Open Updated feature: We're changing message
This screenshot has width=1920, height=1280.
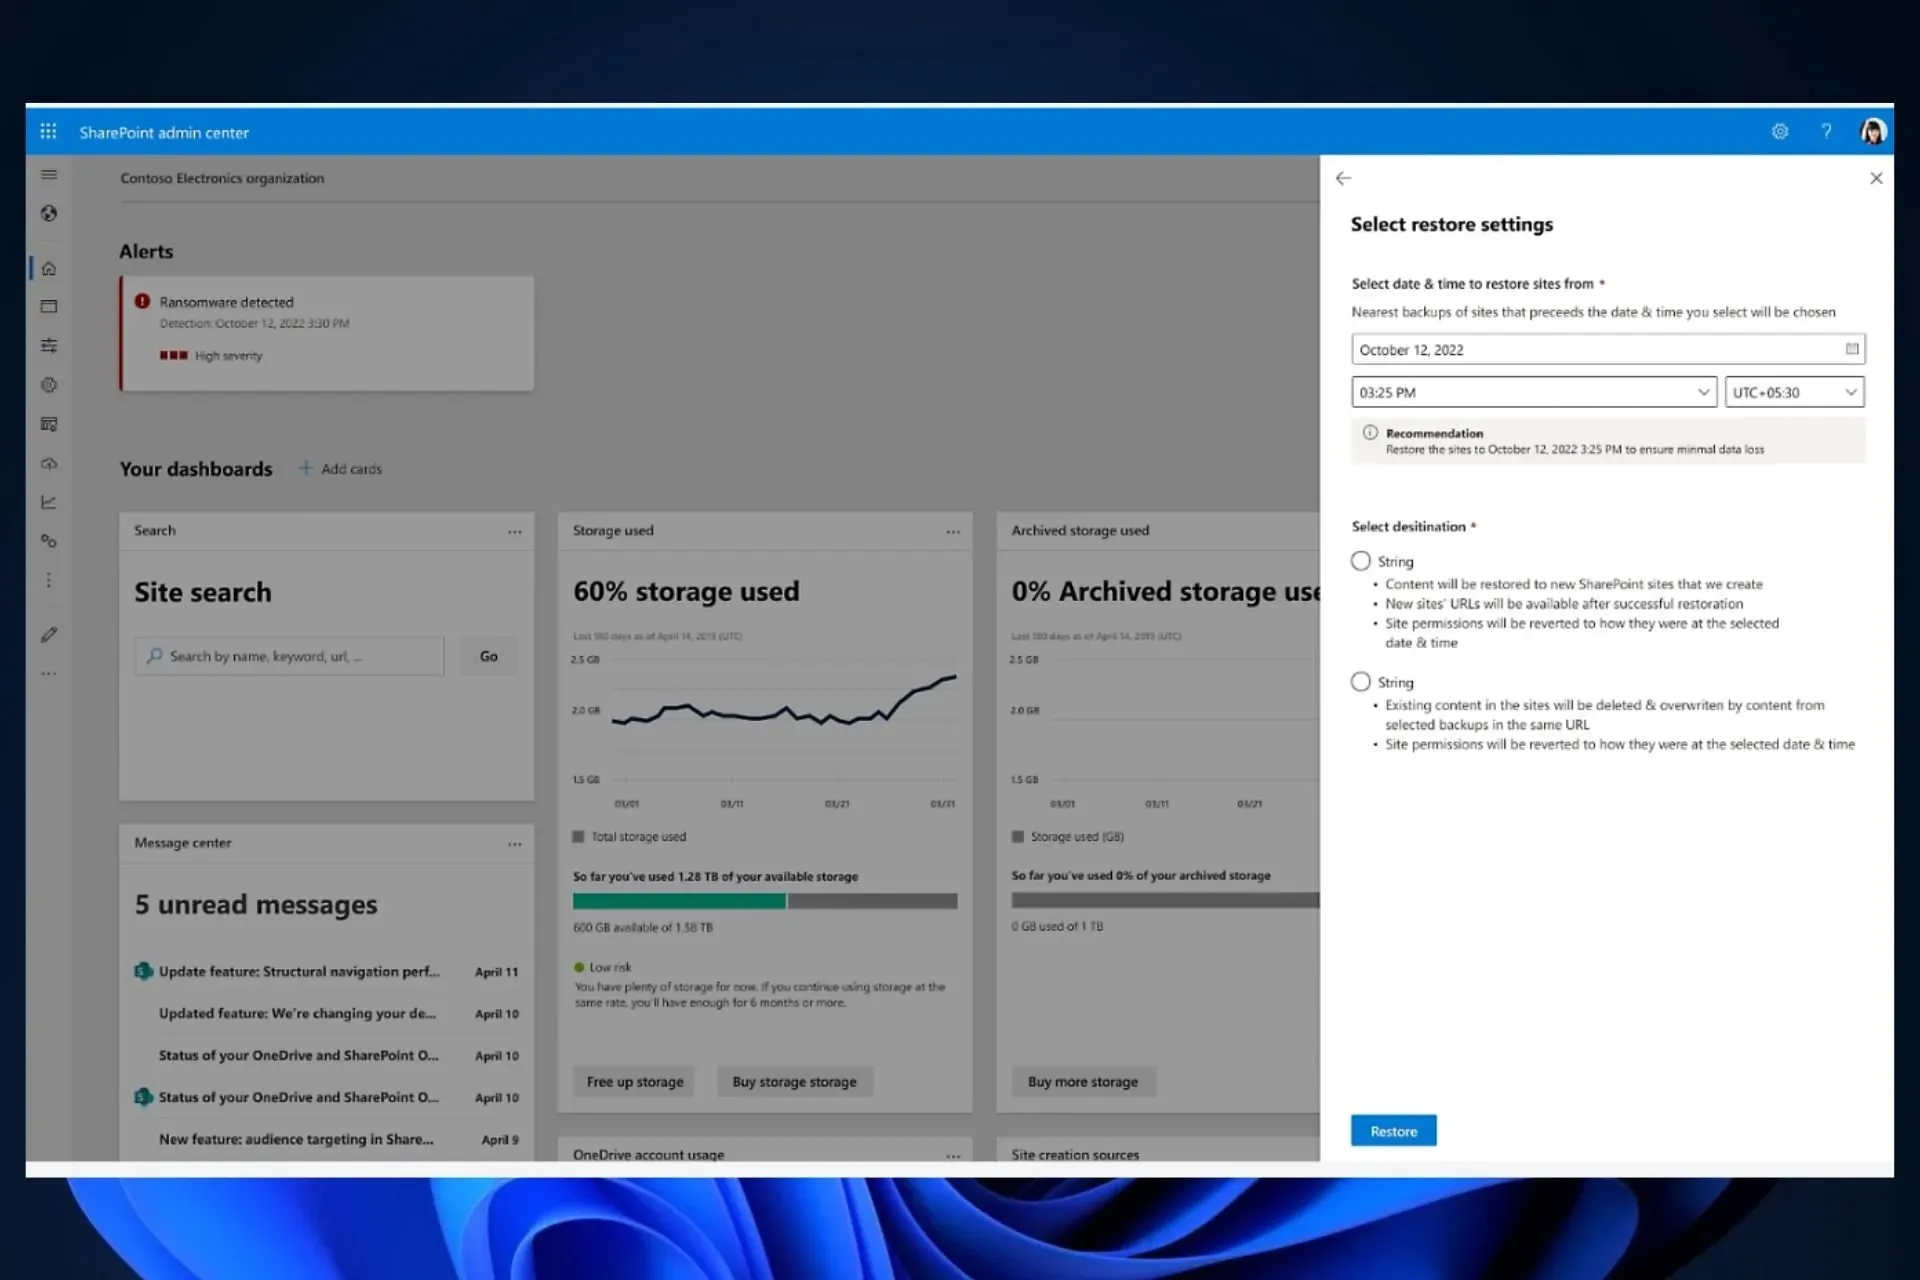click(x=297, y=1013)
